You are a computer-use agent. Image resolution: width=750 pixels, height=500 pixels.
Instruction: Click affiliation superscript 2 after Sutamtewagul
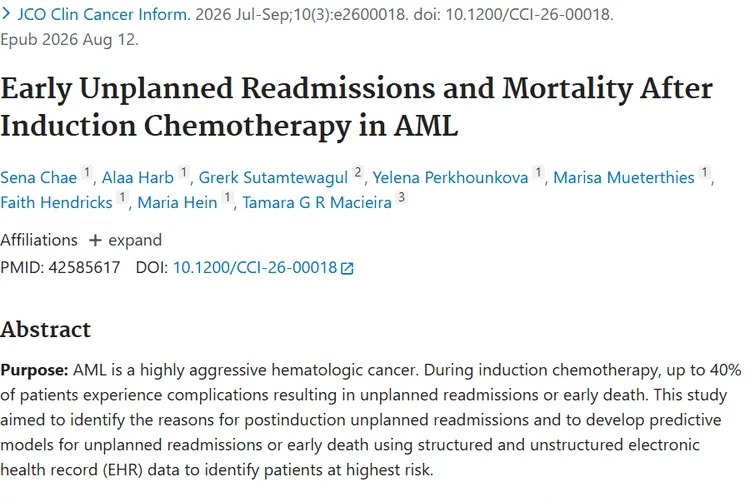point(358,172)
